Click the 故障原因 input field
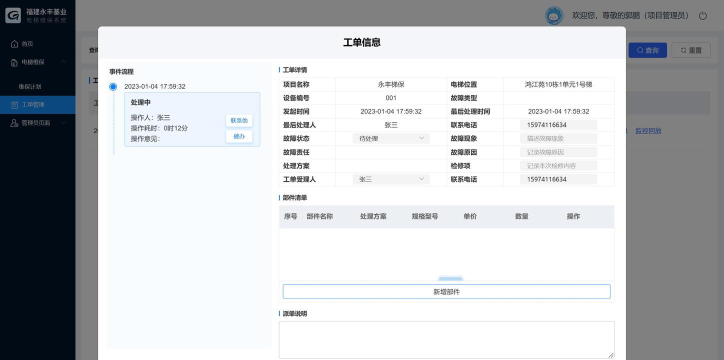Image resolution: width=724 pixels, height=360 pixels. pos(558,152)
